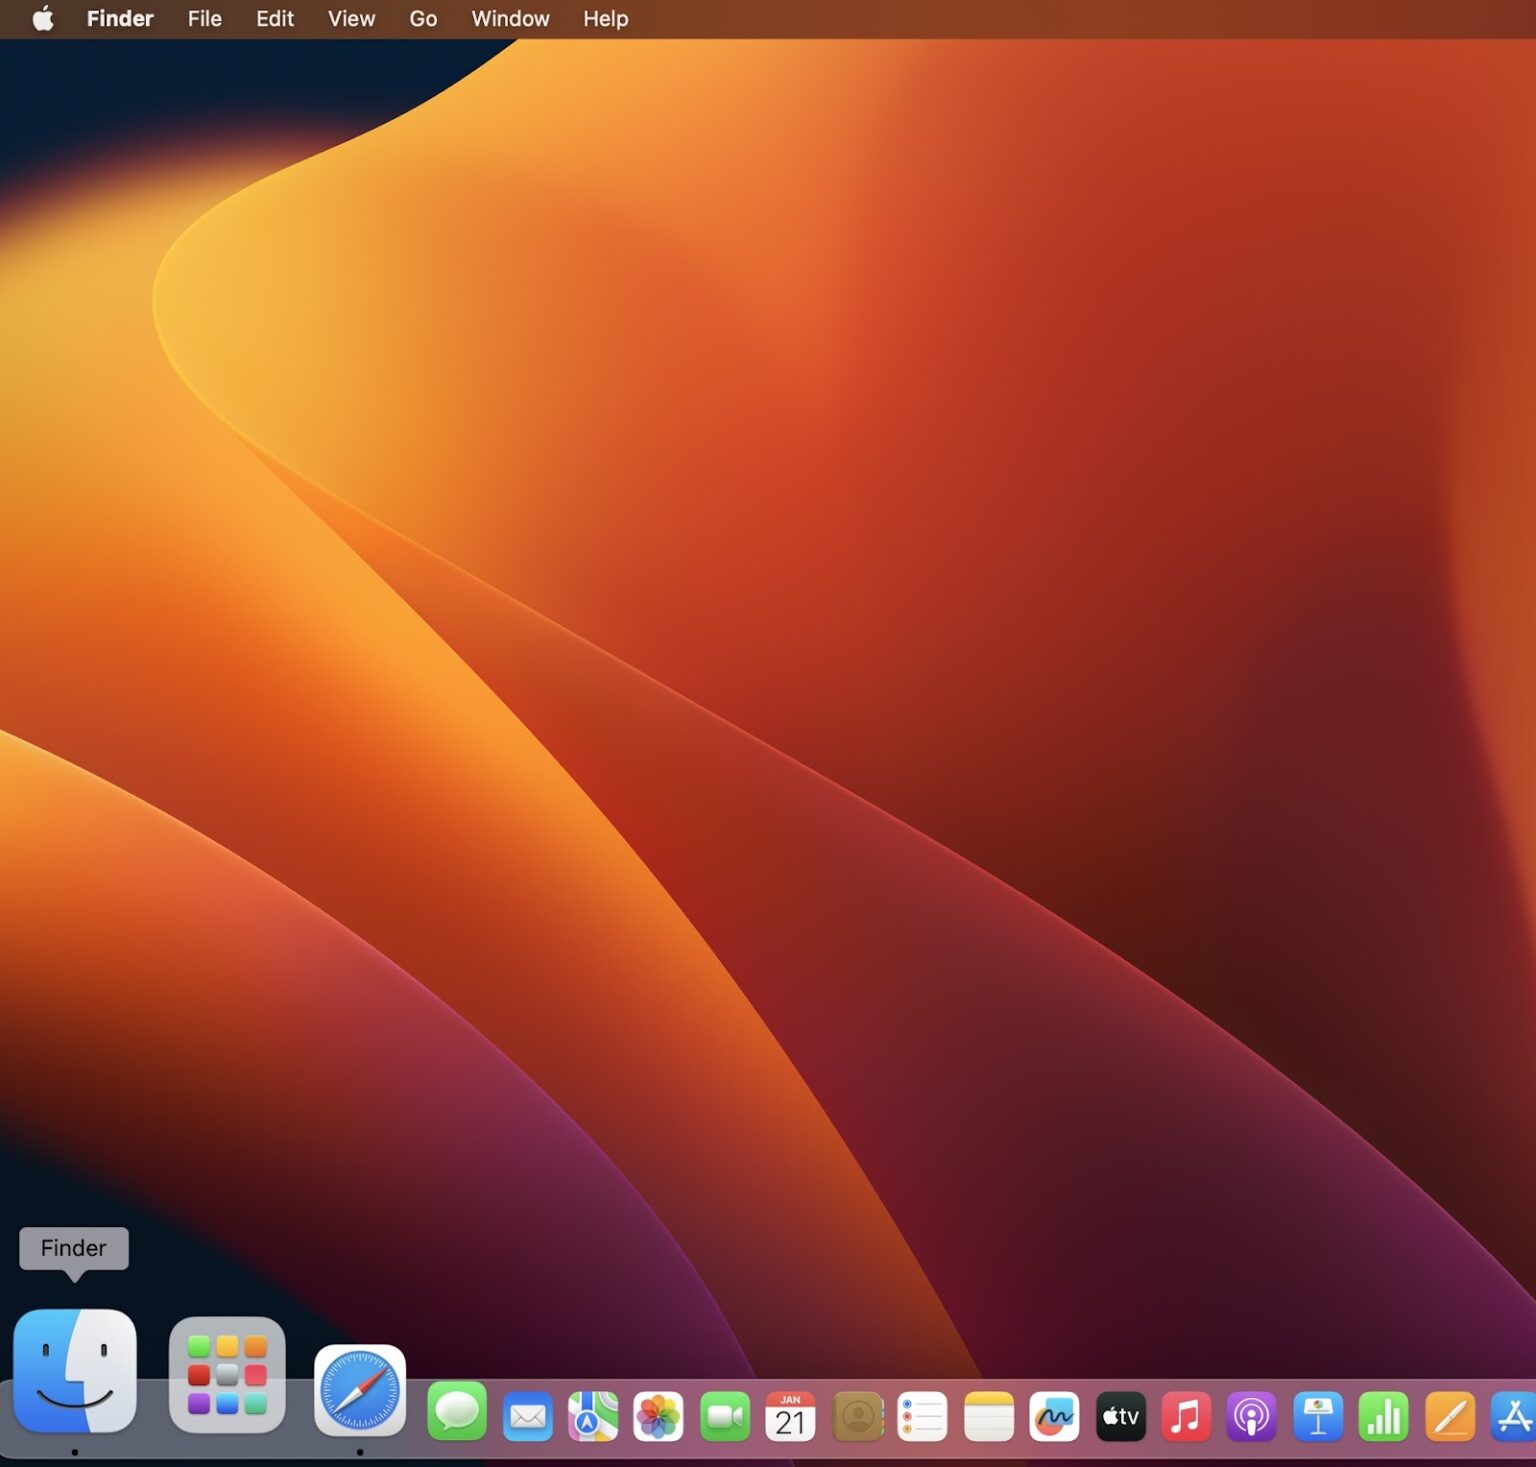
Task: Open Apple Music
Action: tap(1187, 1415)
